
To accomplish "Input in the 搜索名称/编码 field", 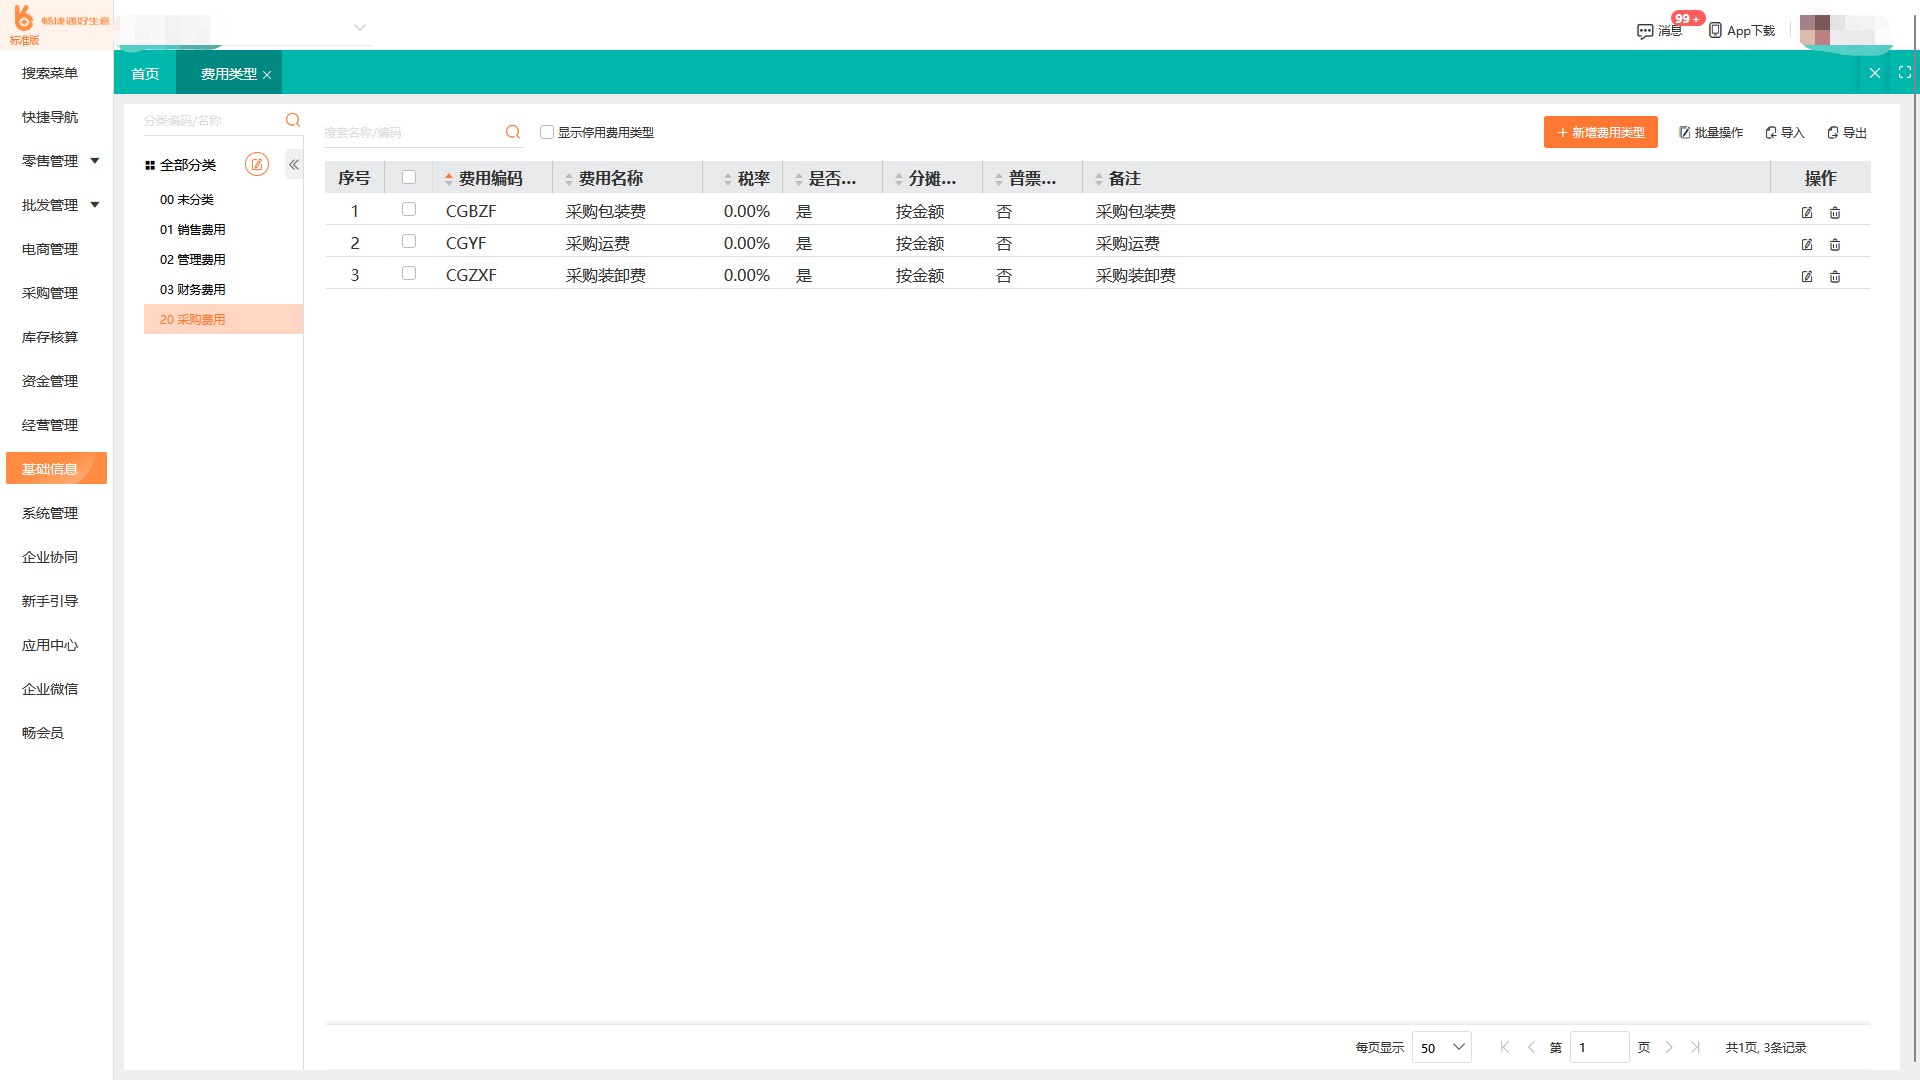I will point(409,132).
